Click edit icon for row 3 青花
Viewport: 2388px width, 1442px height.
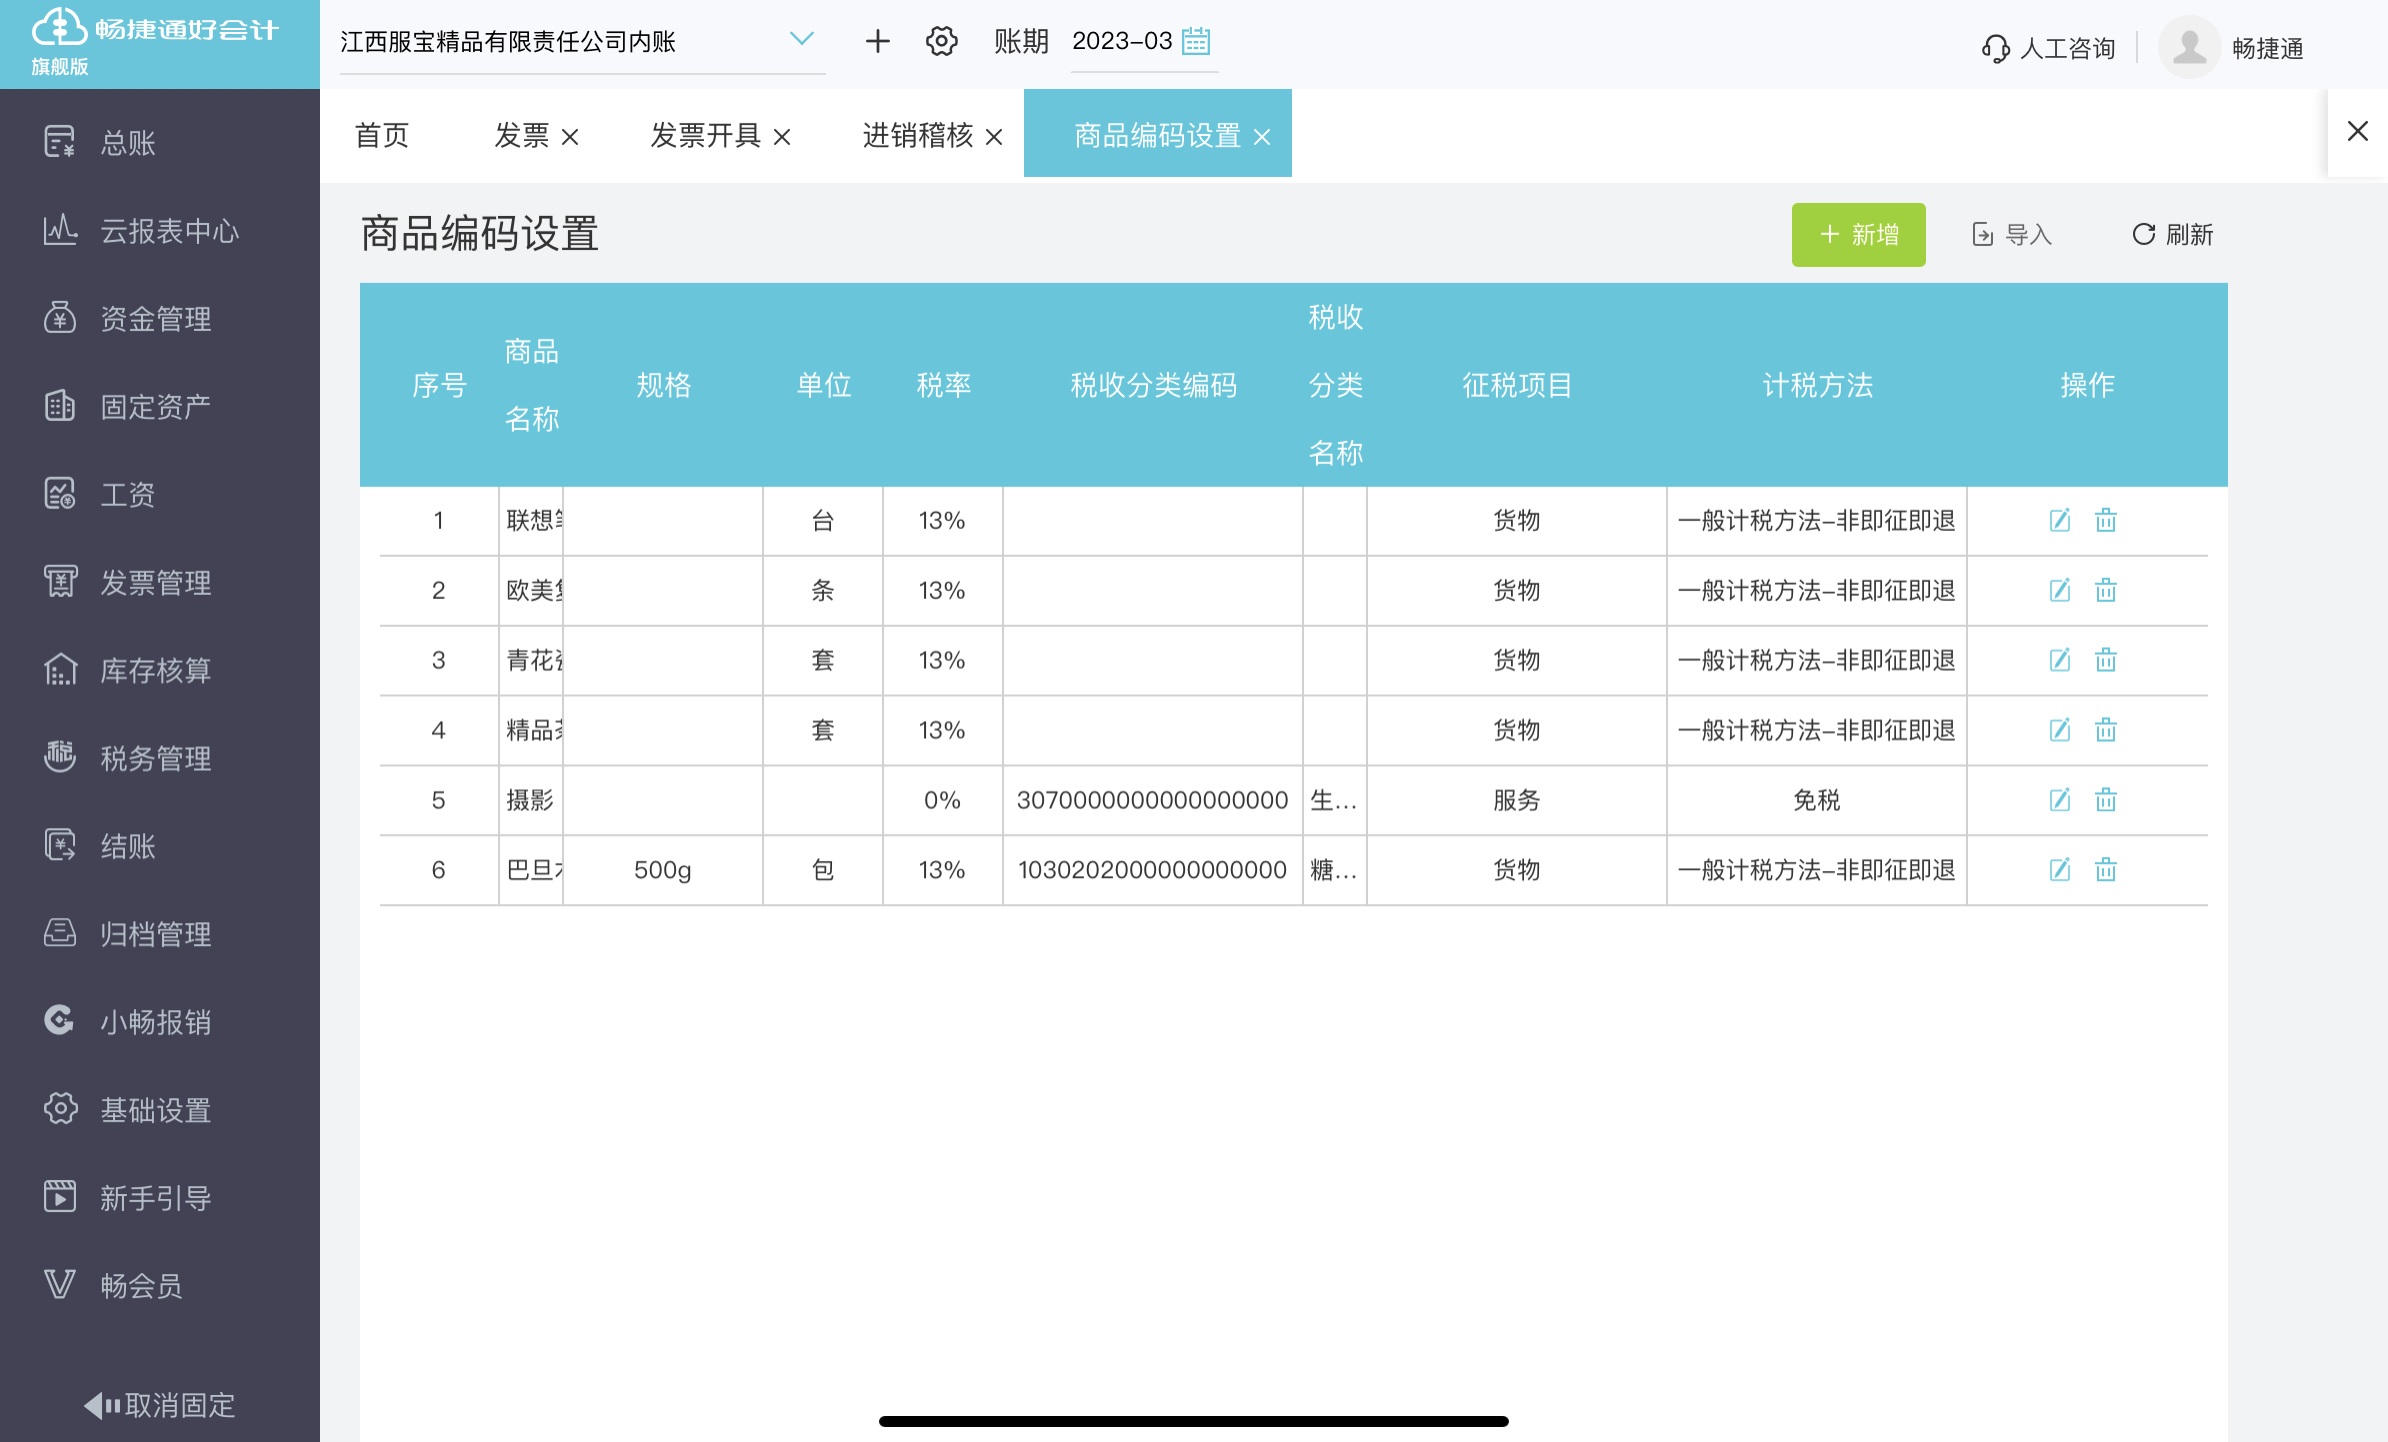tap(2061, 659)
